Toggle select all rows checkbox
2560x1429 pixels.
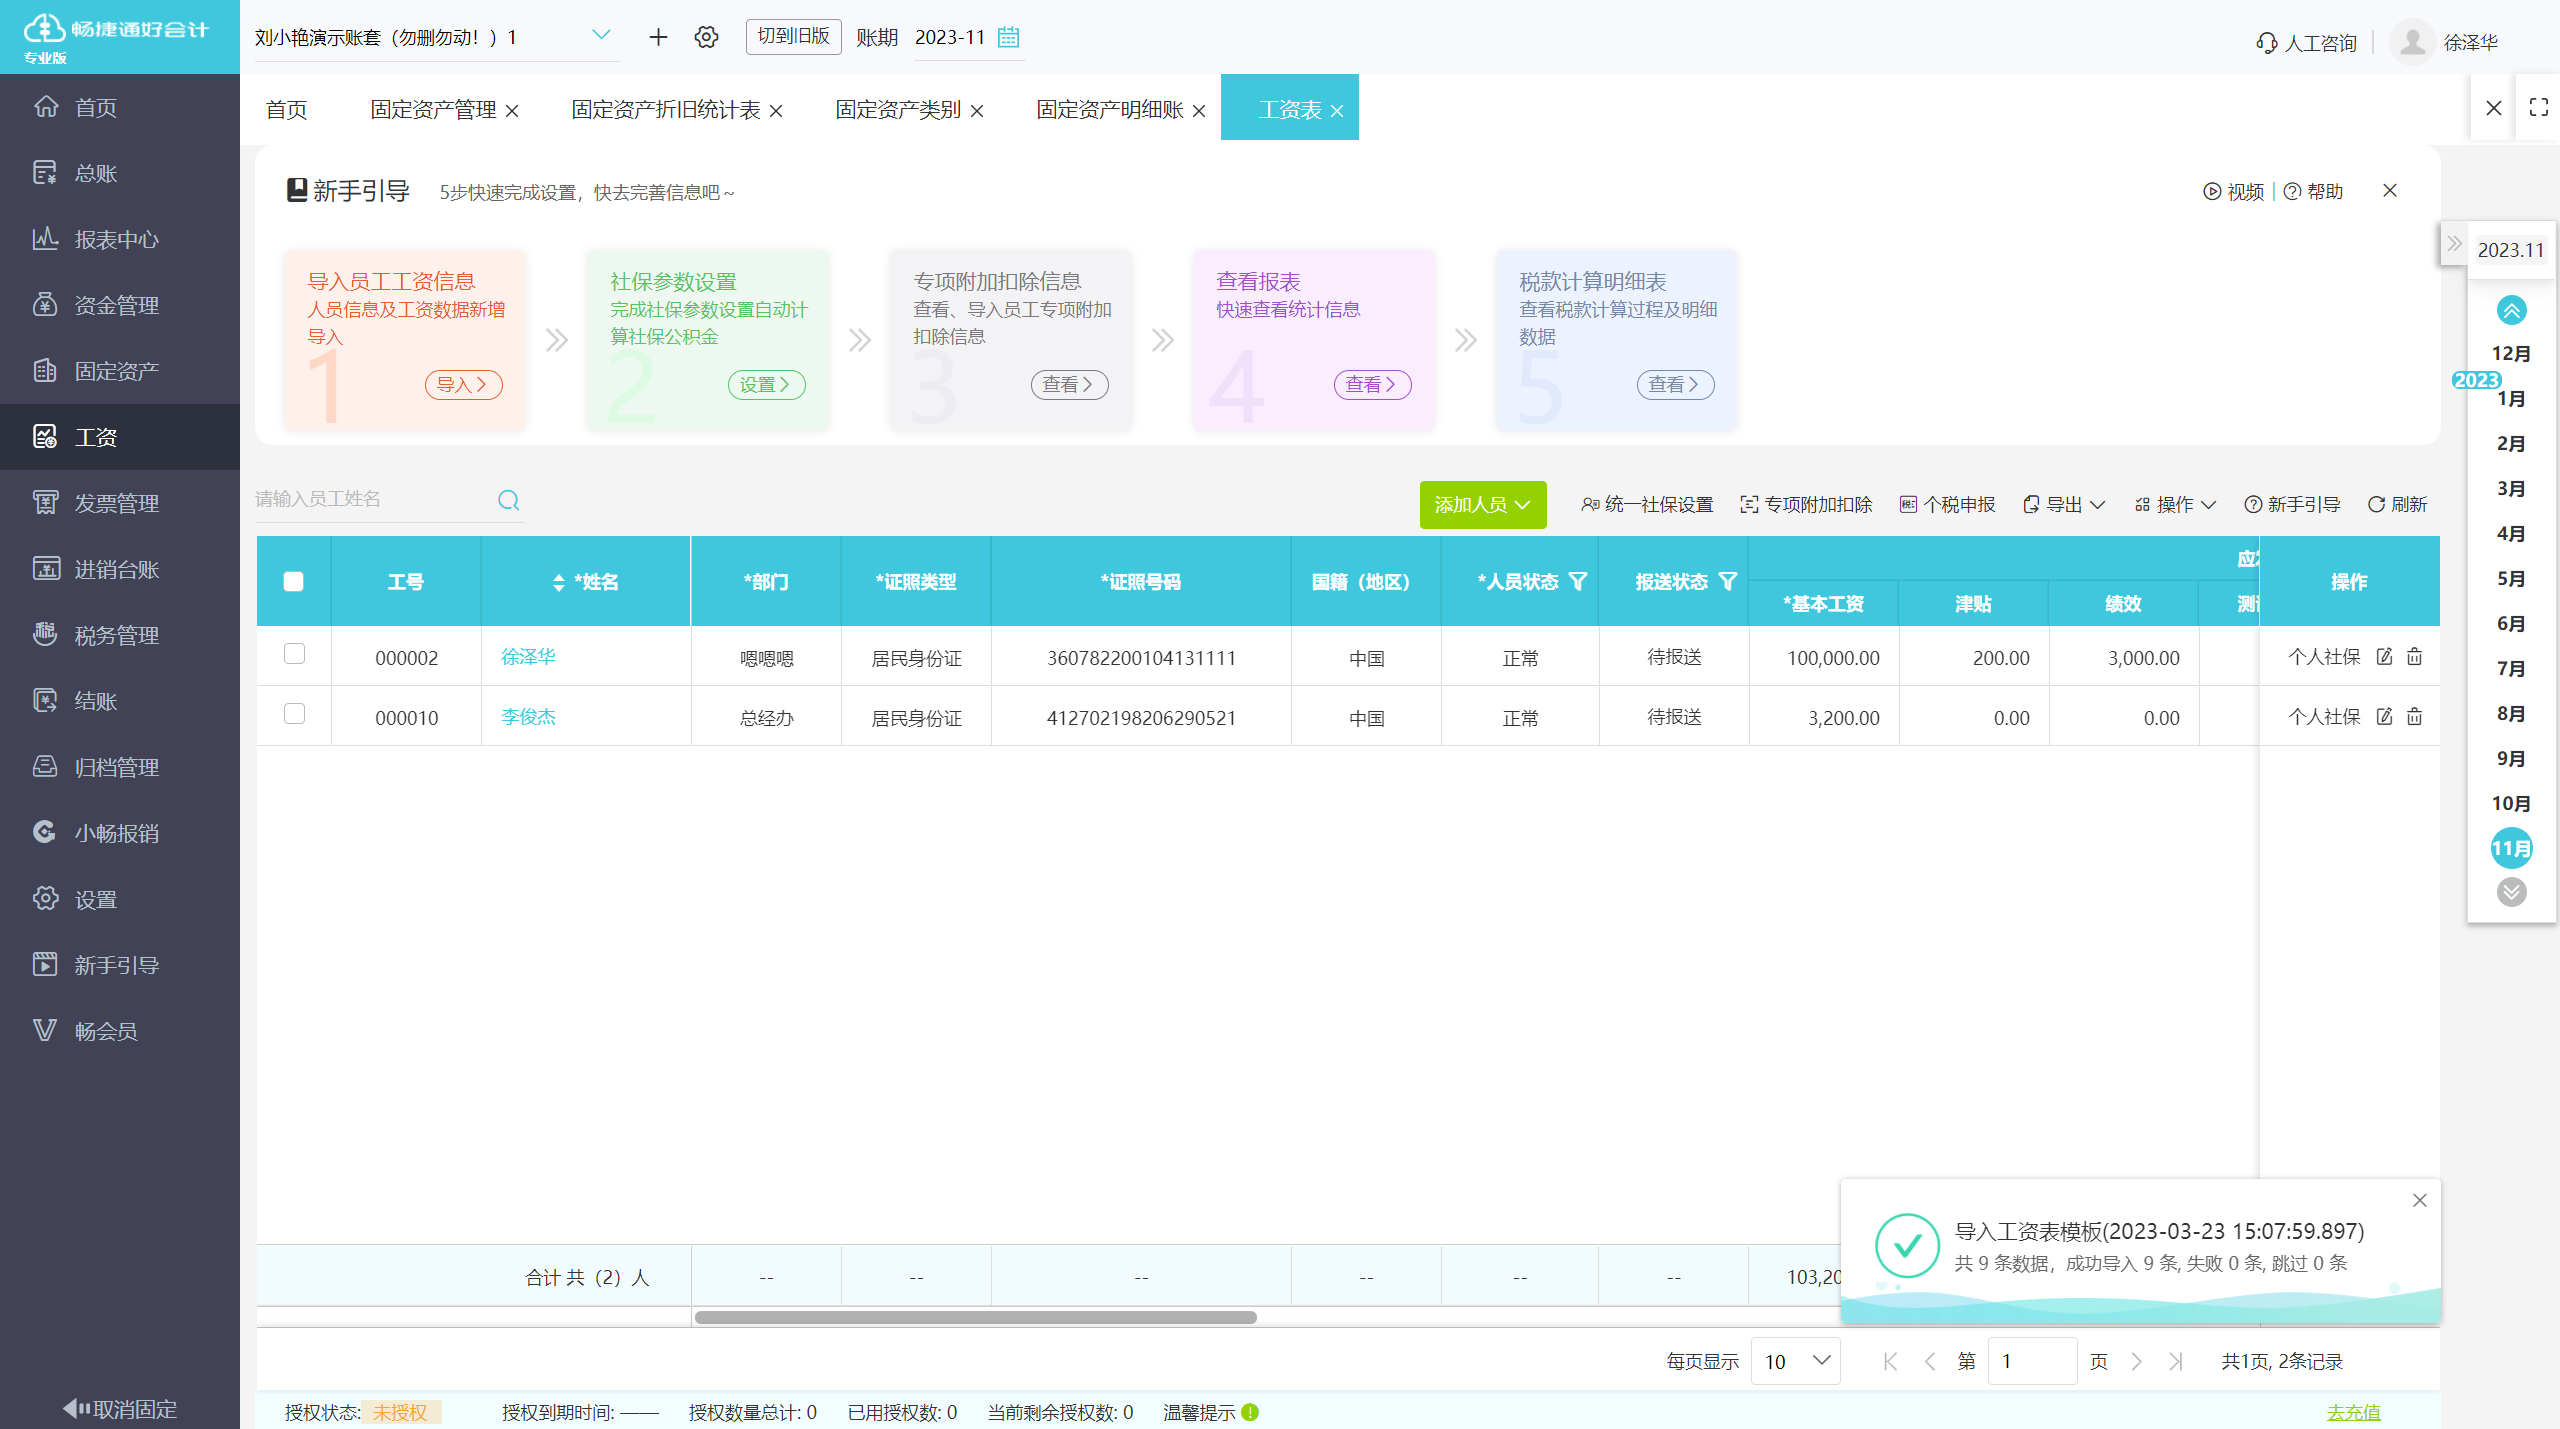[x=294, y=582]
